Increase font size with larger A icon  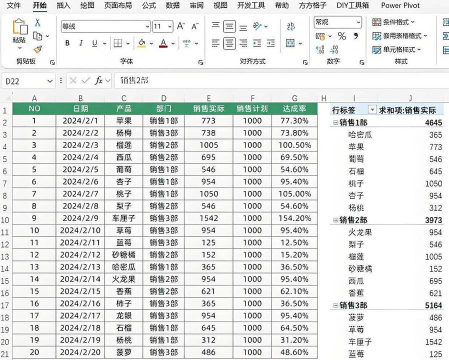tap(181, 26)
